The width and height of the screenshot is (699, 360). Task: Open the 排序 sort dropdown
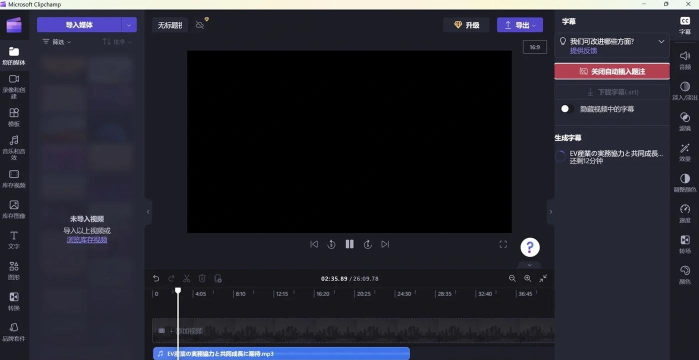(x=117, y=42)
